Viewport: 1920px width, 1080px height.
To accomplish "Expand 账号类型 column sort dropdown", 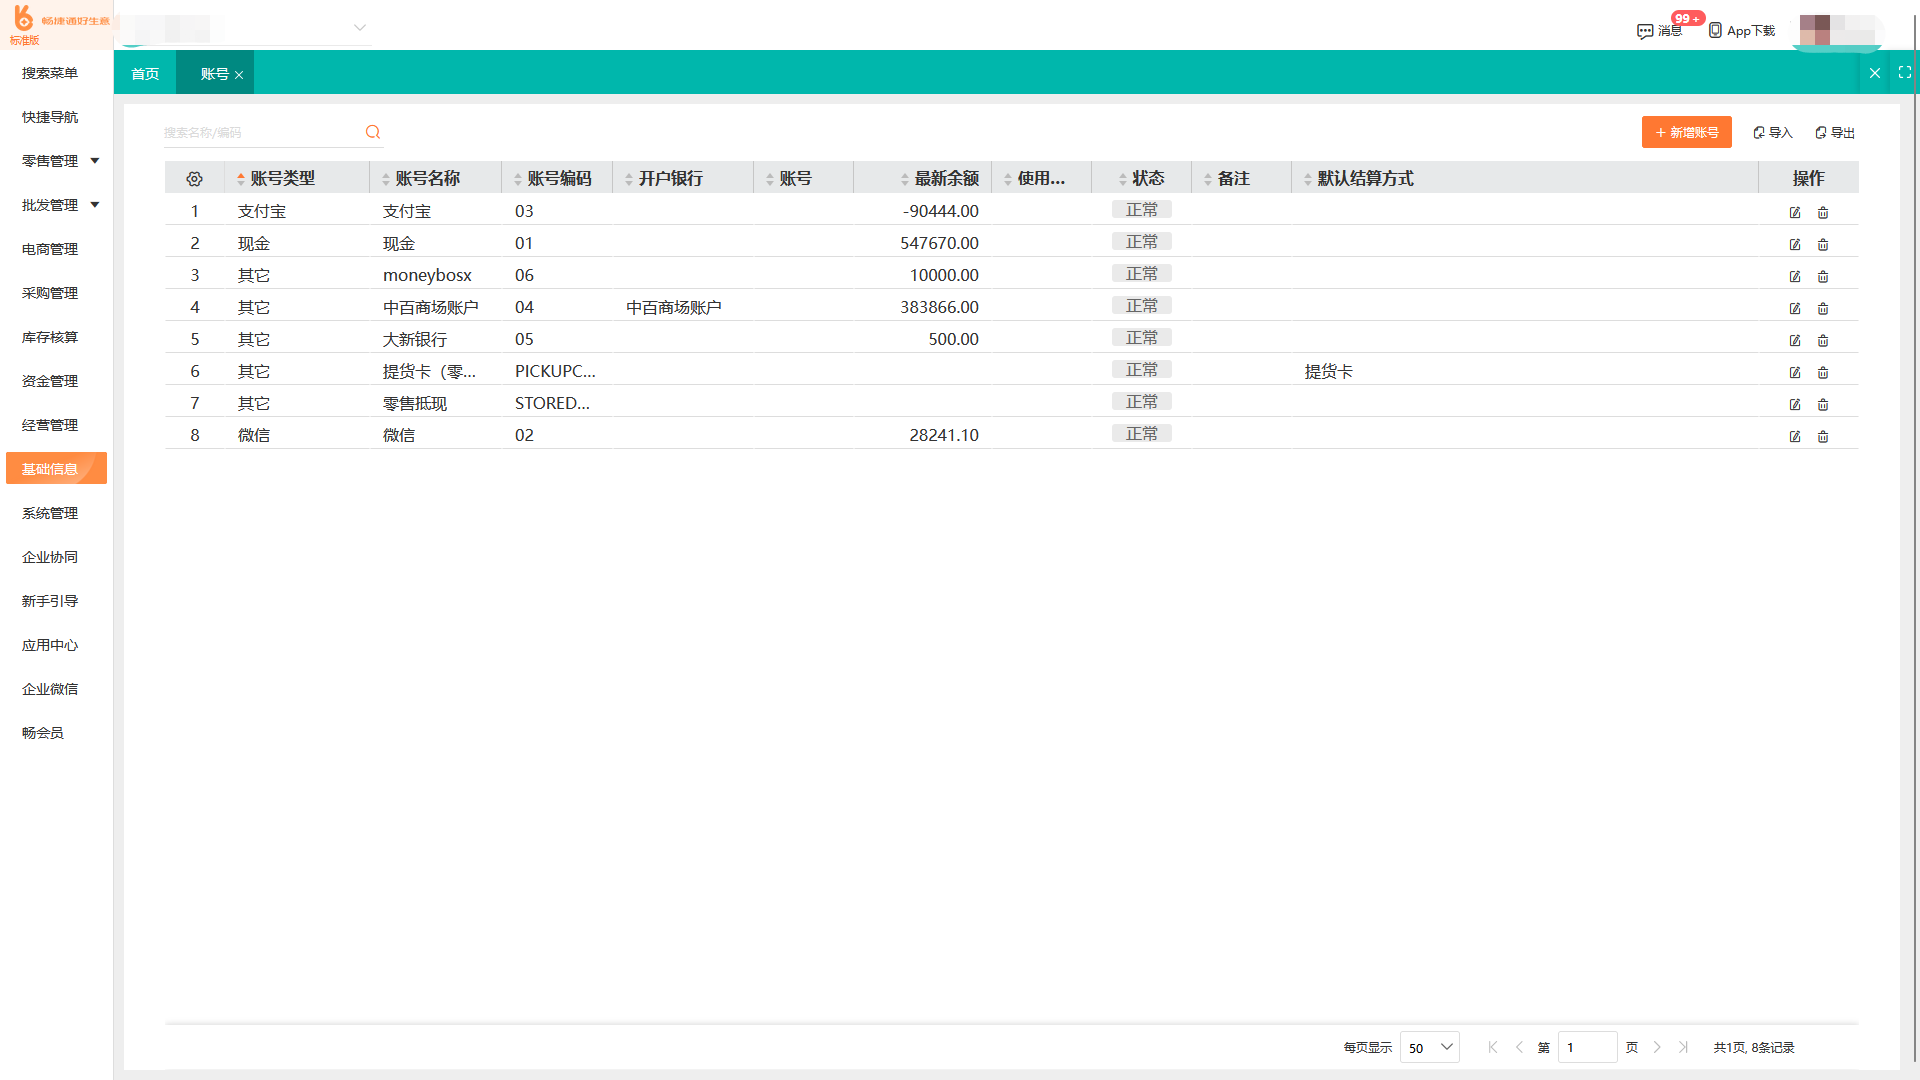I will point(239,178).
